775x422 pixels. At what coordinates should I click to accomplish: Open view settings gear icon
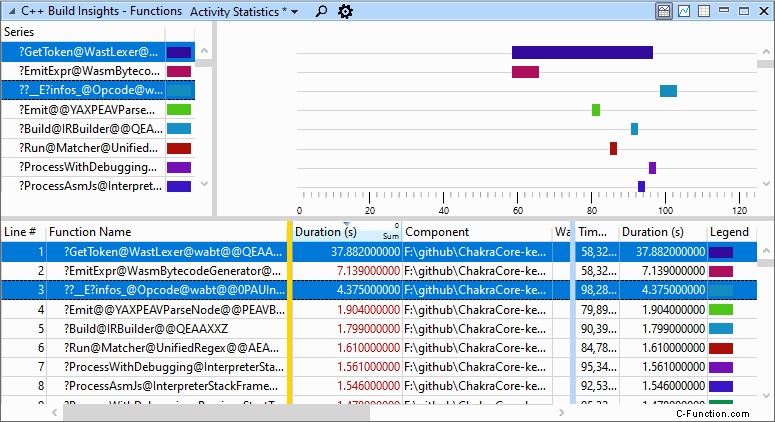pyautogui.click(x=345, y=11)
